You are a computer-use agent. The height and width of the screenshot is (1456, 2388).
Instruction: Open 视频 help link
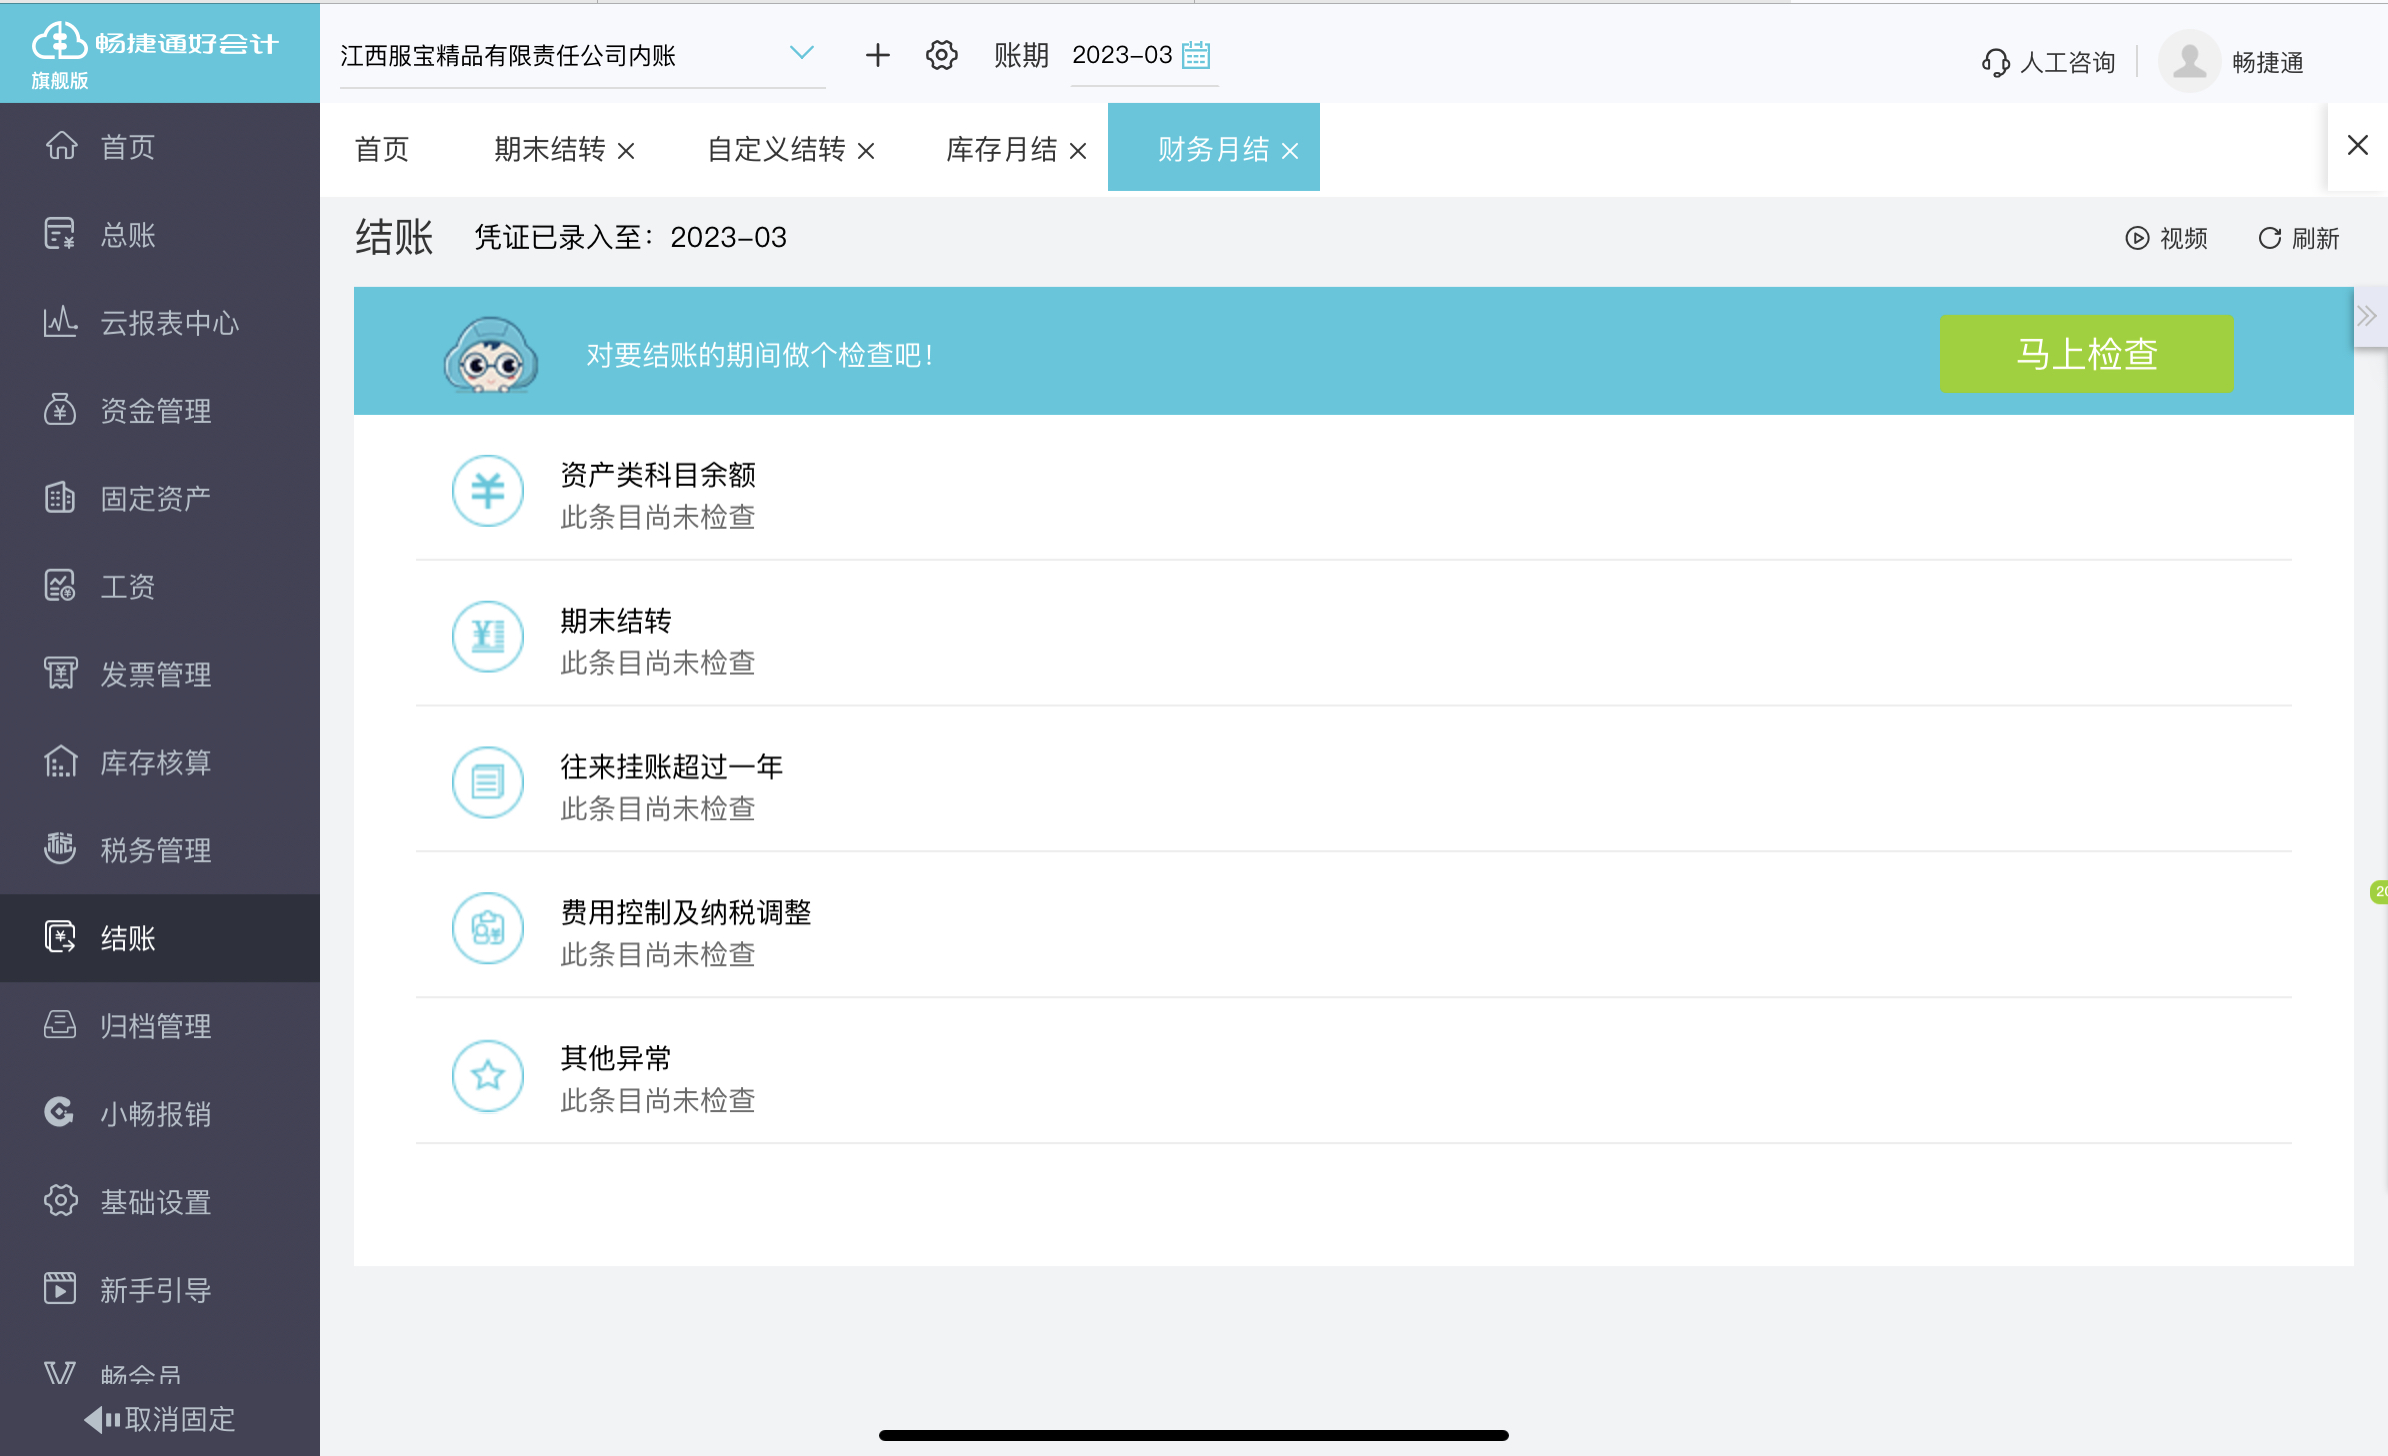pos(2168,237)
